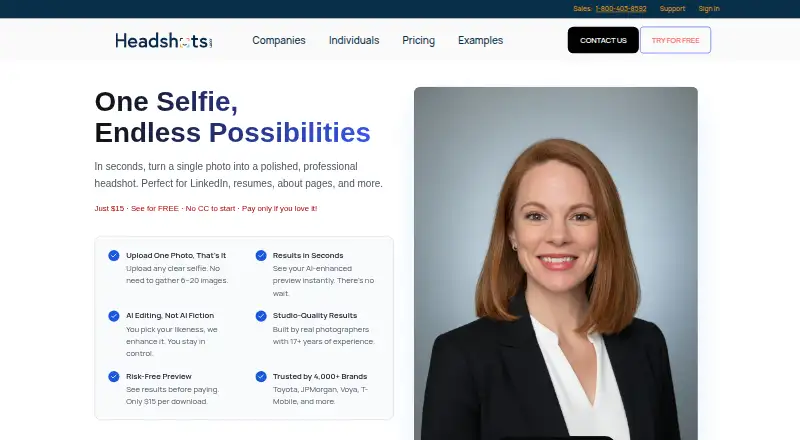Click 'Results in Seconds' title
Image resolution: width=800 pixels, height=440 pixels.
point(308,255)
